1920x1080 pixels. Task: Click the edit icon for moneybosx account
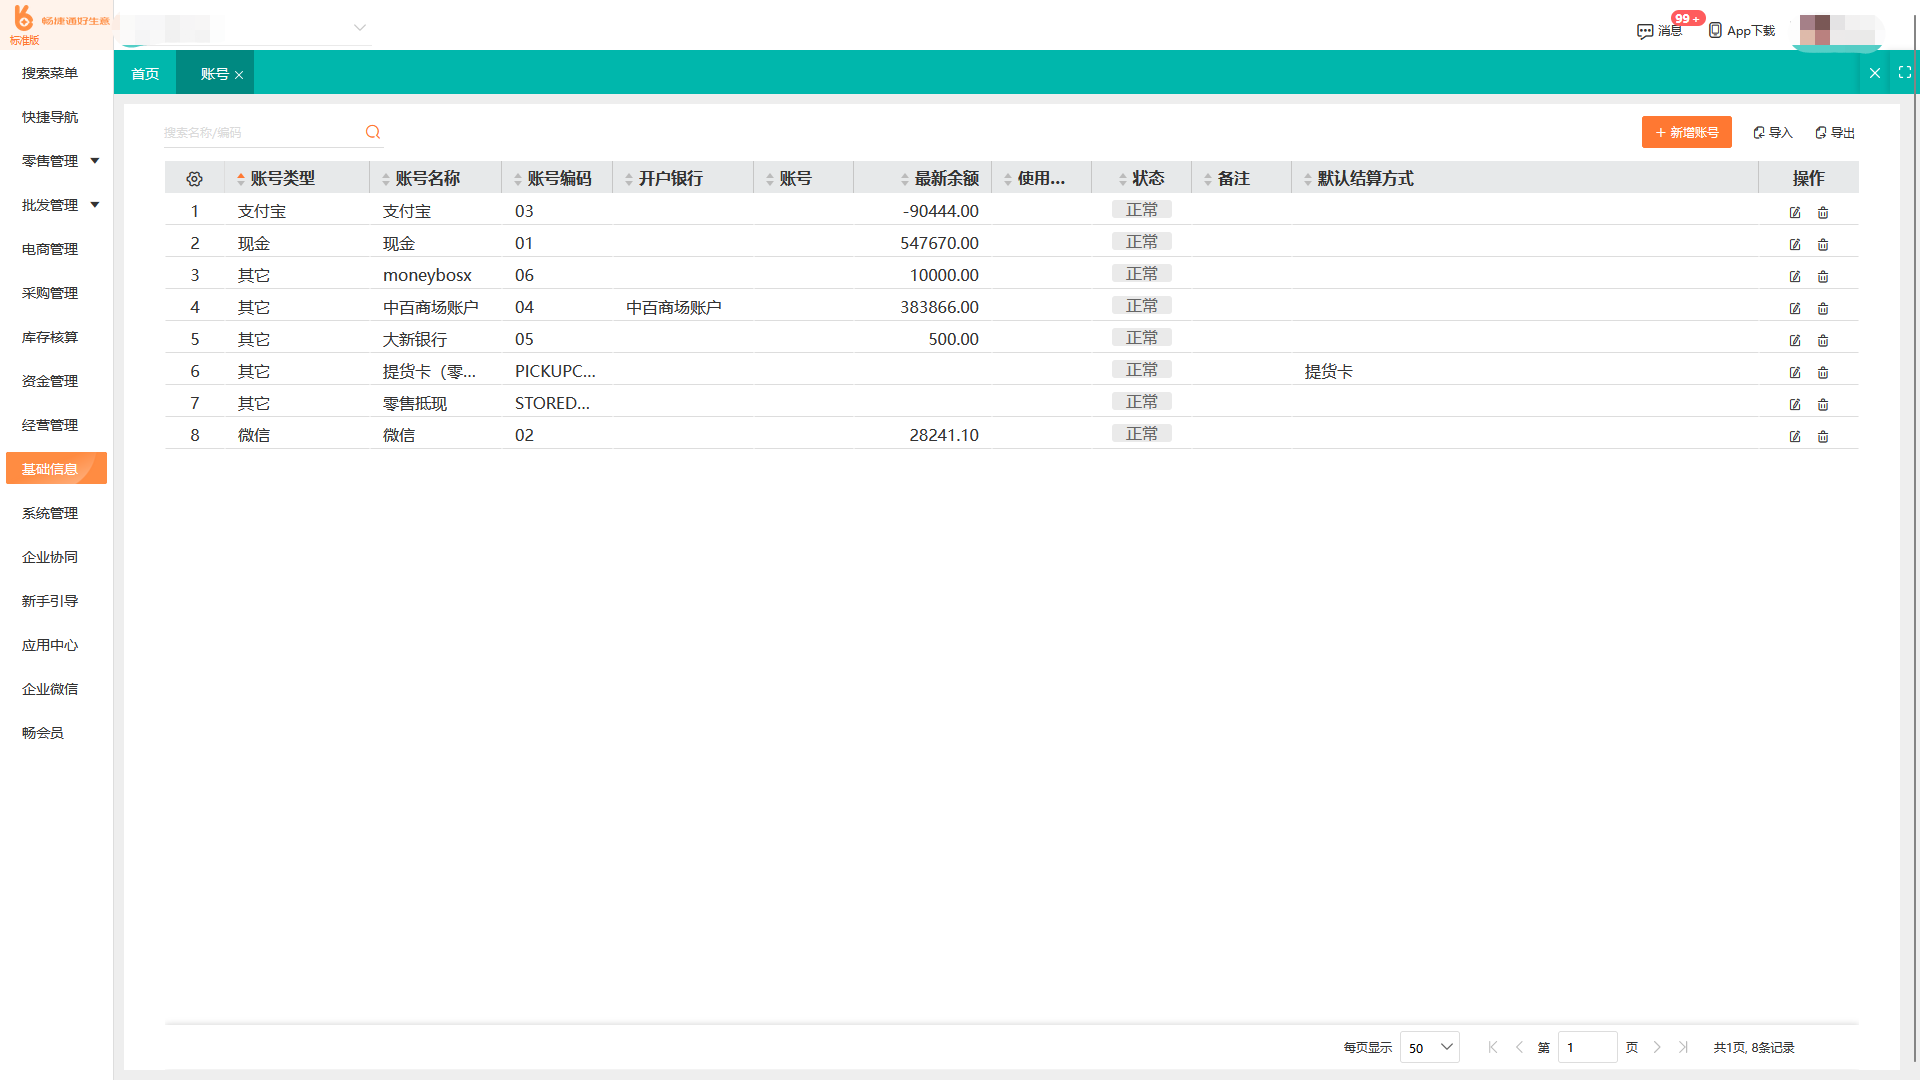tap(1796, 274)
